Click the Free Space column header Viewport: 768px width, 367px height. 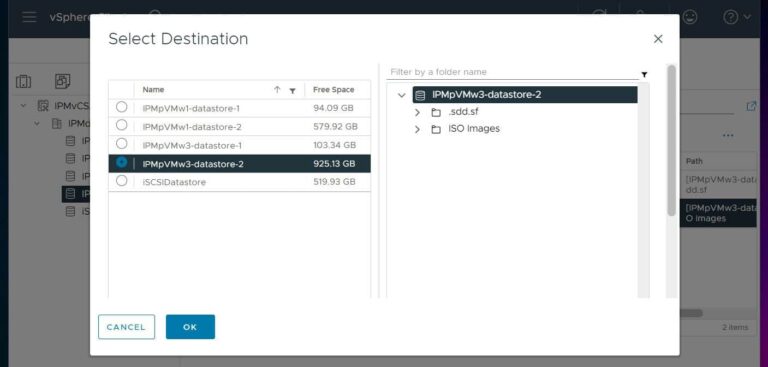click(x=334, y=90)
